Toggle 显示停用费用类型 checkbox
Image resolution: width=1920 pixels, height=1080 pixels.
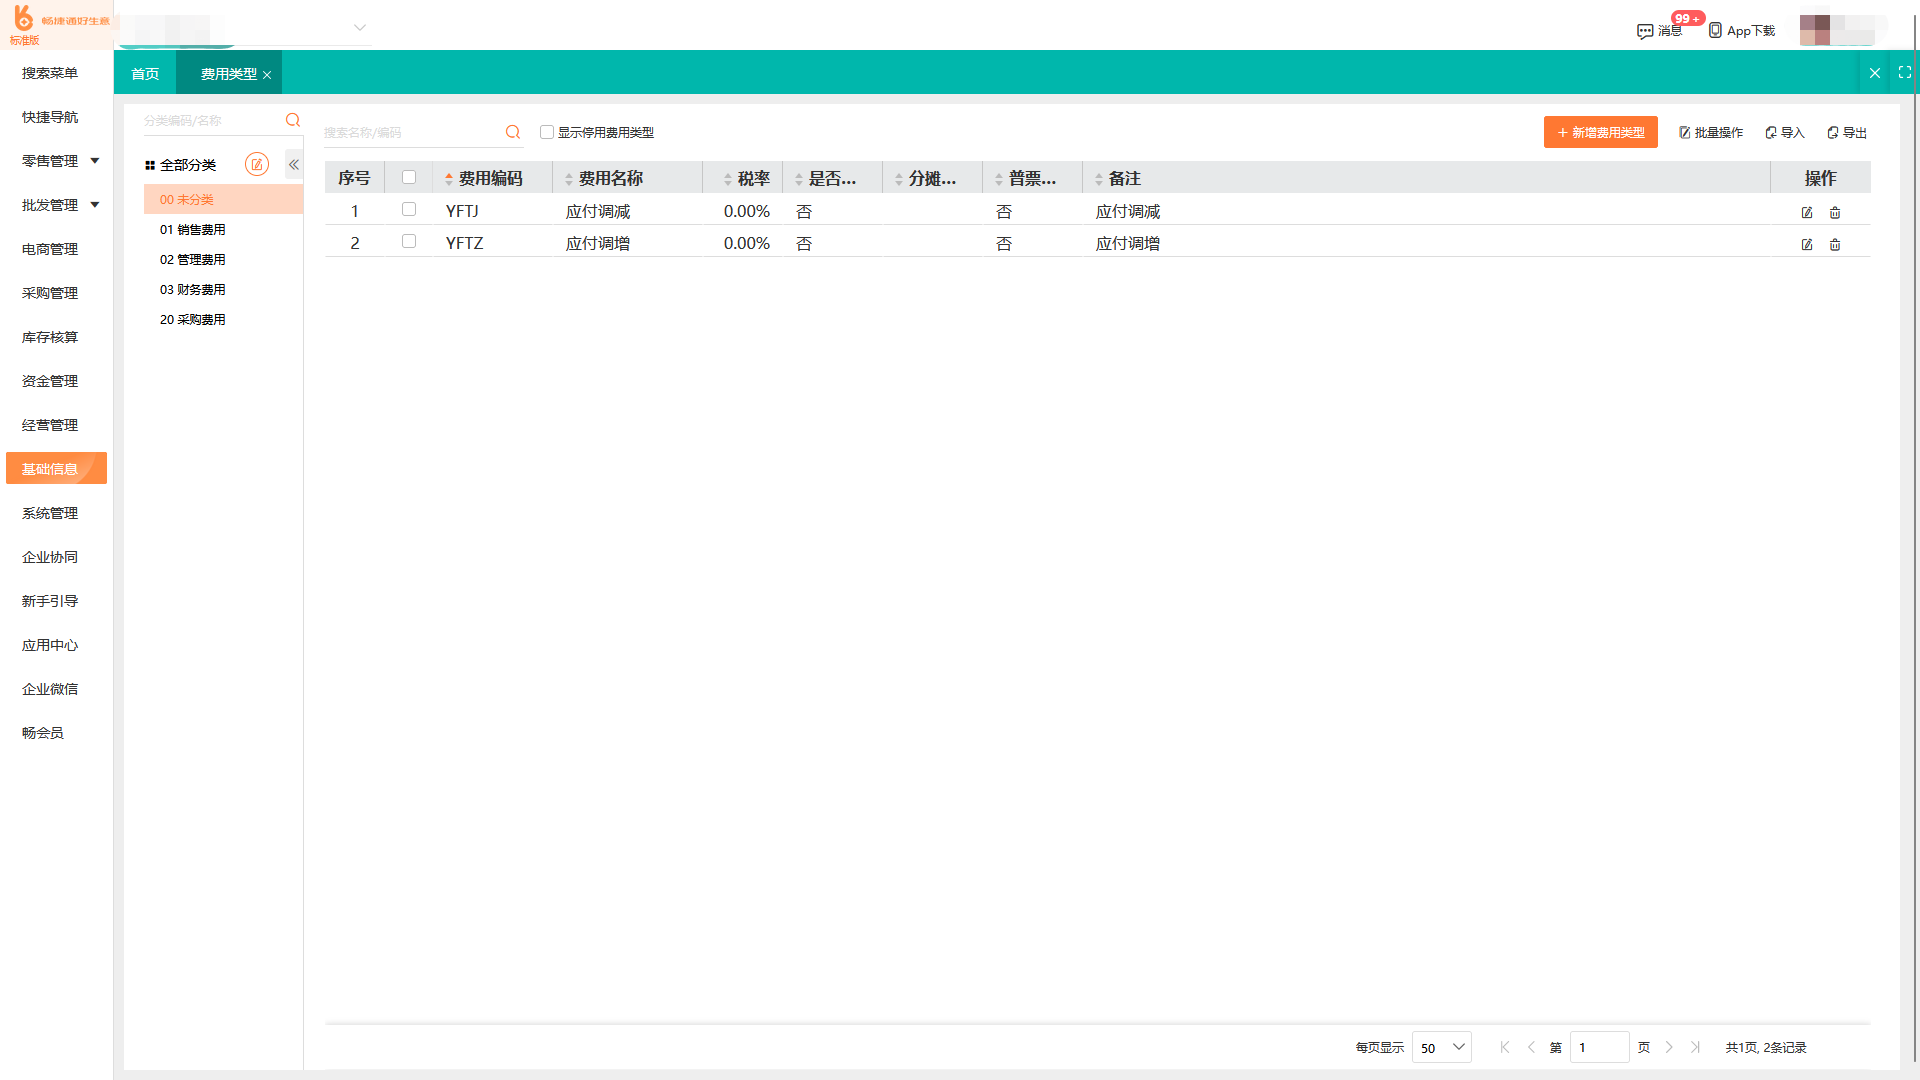click(x=547, y=132)
